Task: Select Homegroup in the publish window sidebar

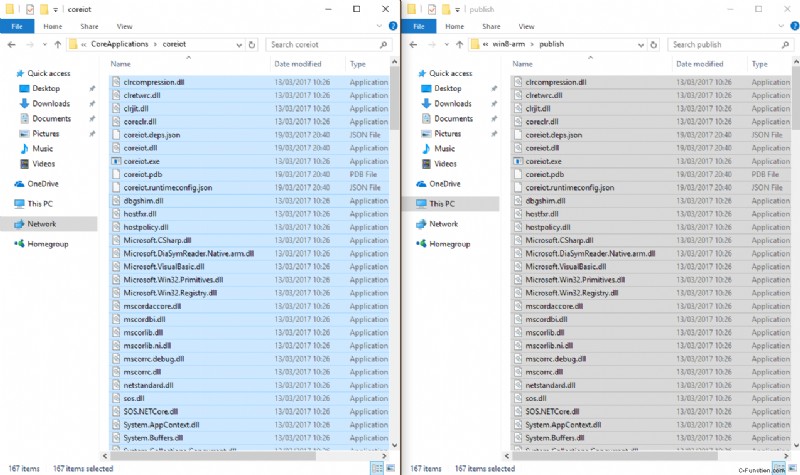Action: click(x=449, y=244)
